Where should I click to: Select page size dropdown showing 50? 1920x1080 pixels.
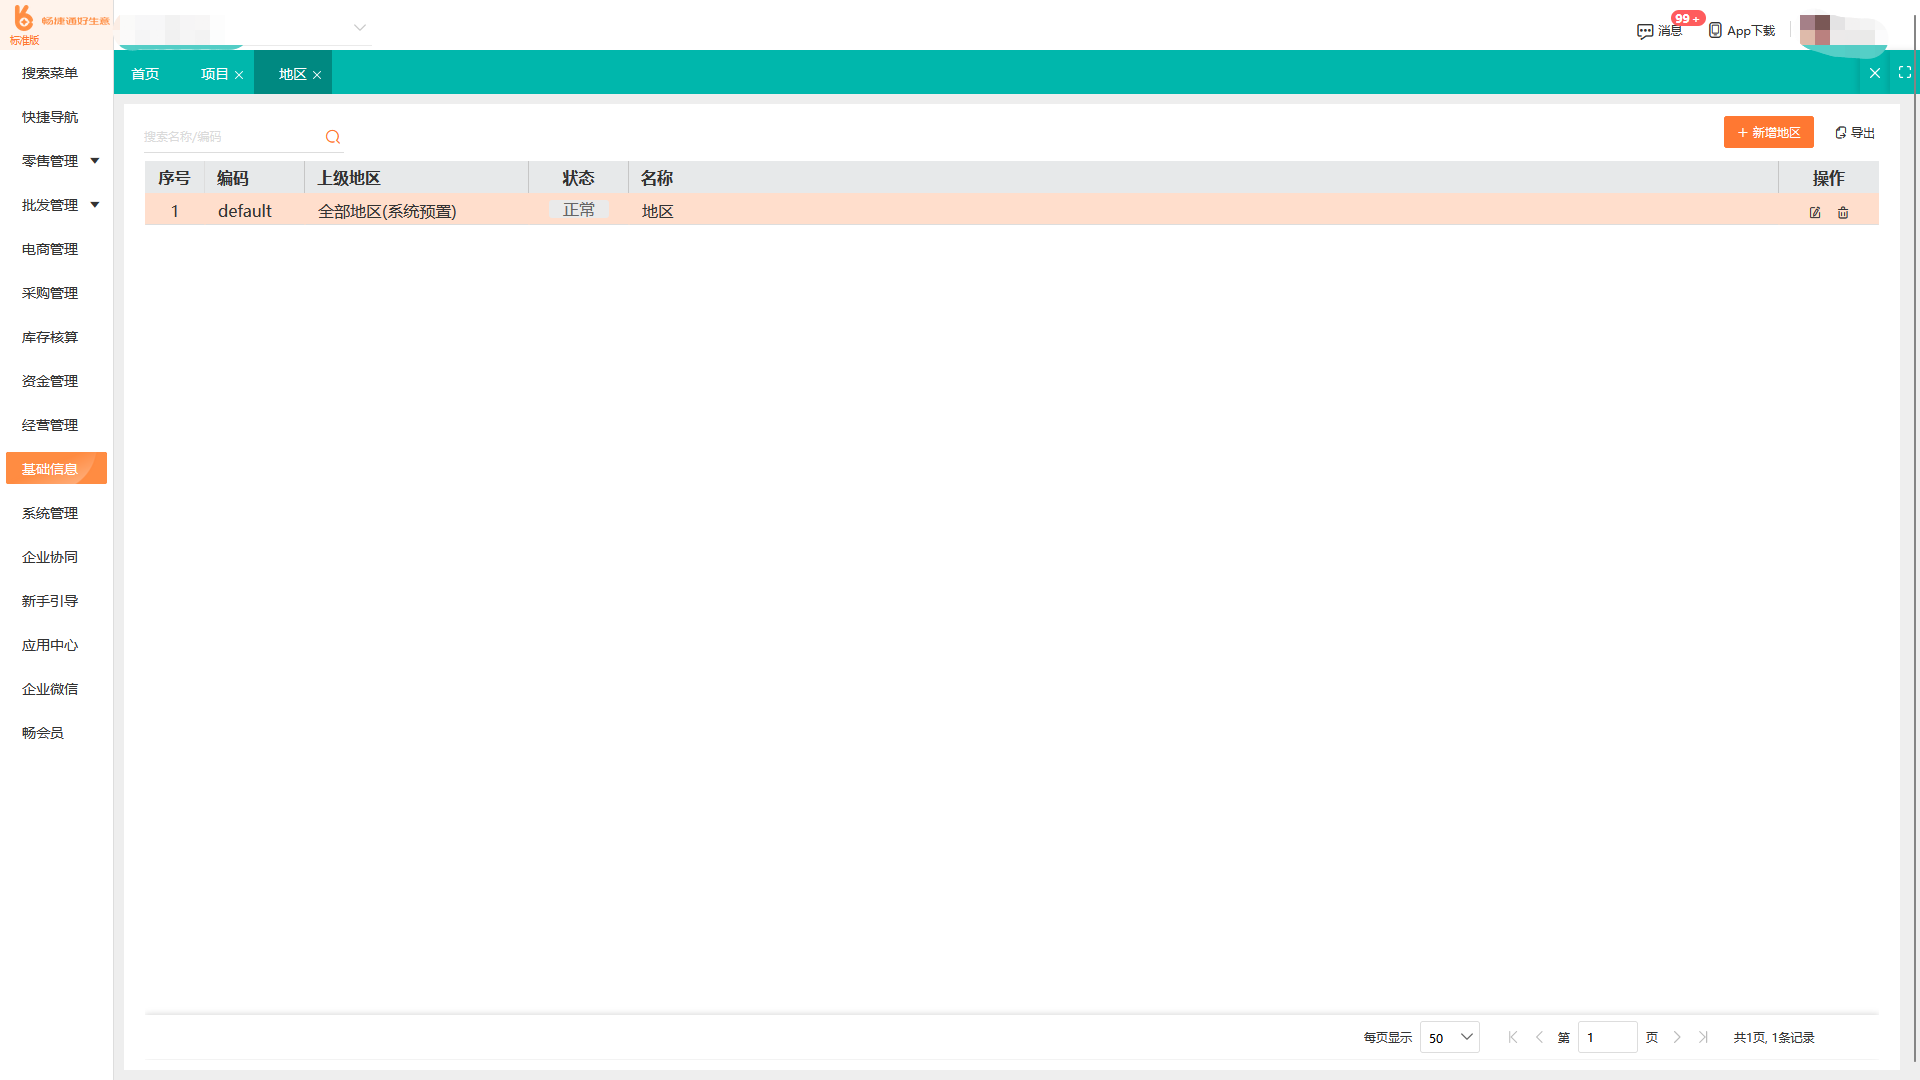click(x=1449, y=1036)
